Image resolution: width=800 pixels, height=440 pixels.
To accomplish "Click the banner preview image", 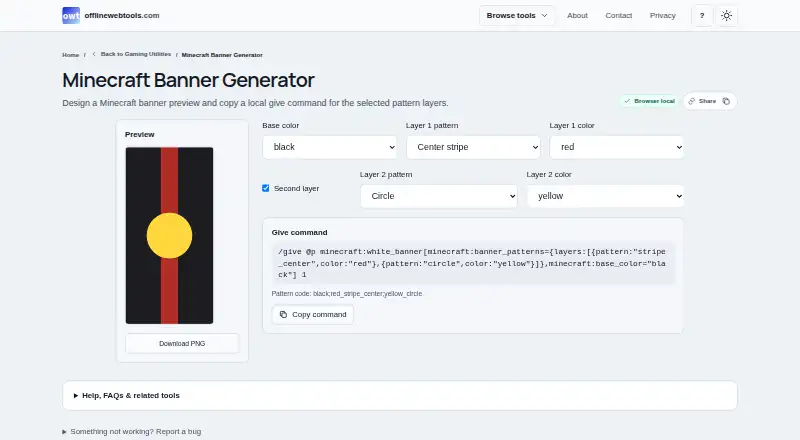I will [x=169, y=235].
